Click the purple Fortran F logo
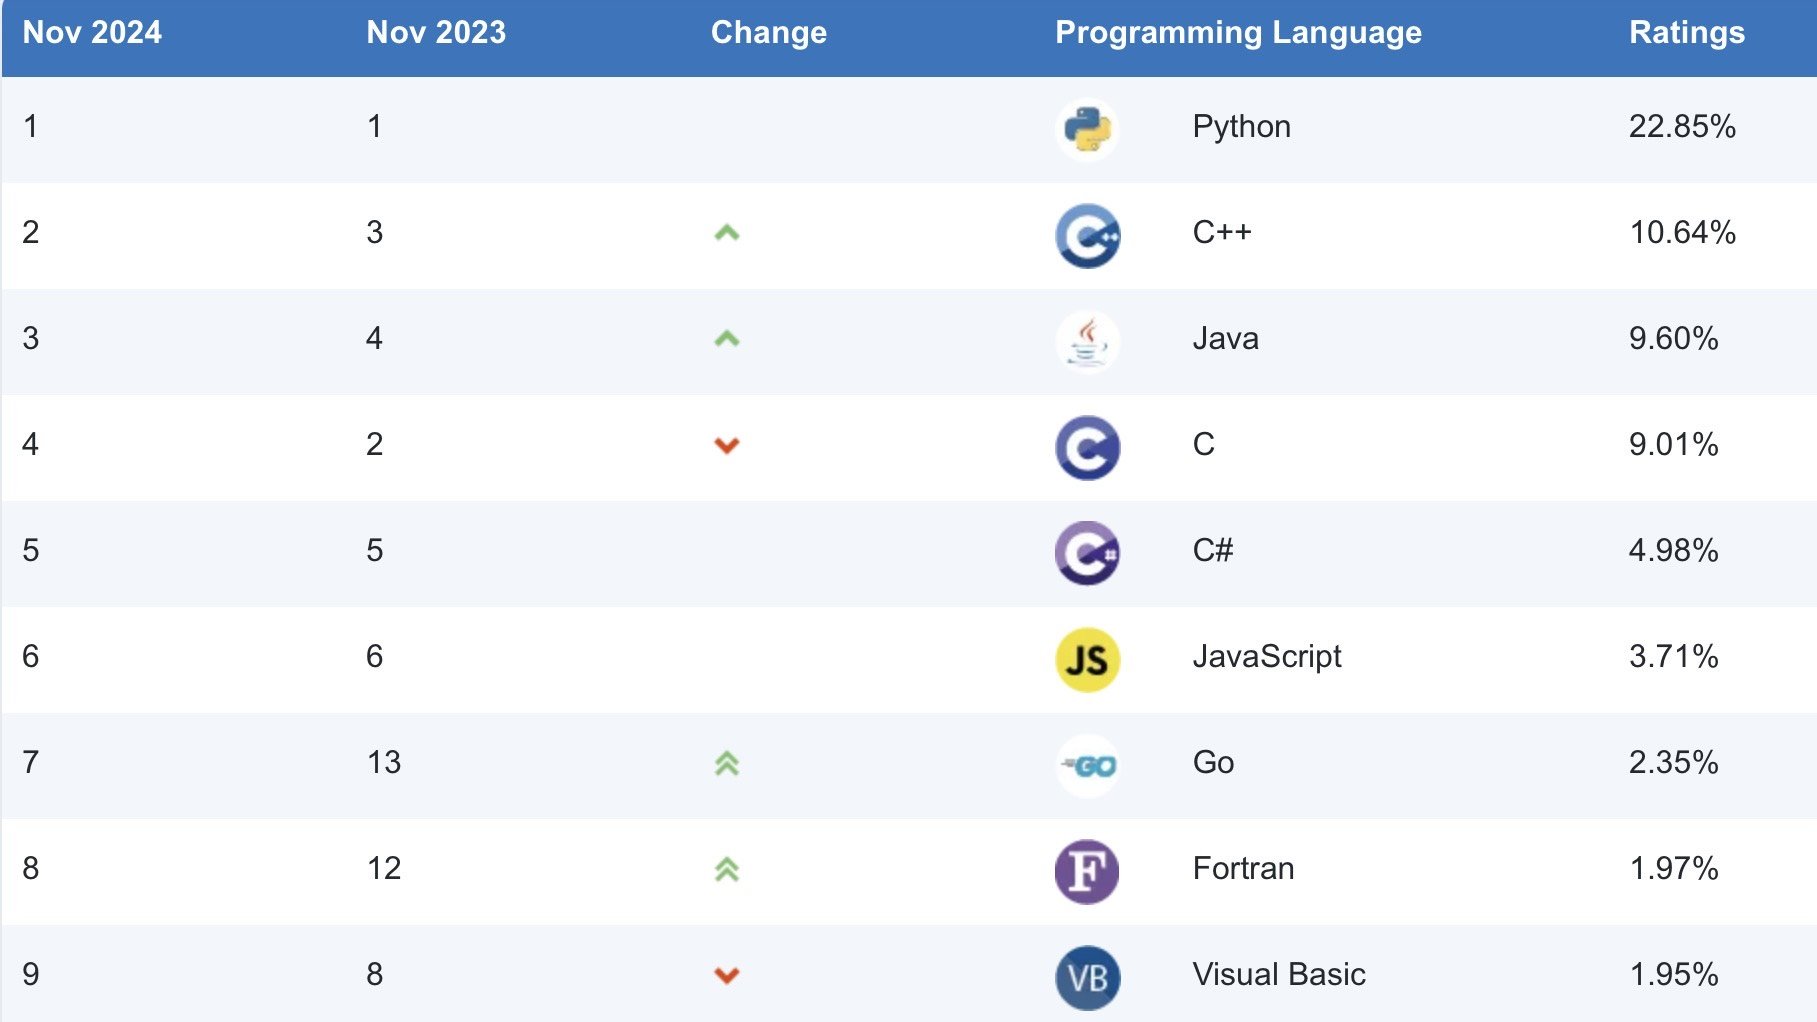Viewport: 1817px width, 1022px height. (x=1087, y=872)
